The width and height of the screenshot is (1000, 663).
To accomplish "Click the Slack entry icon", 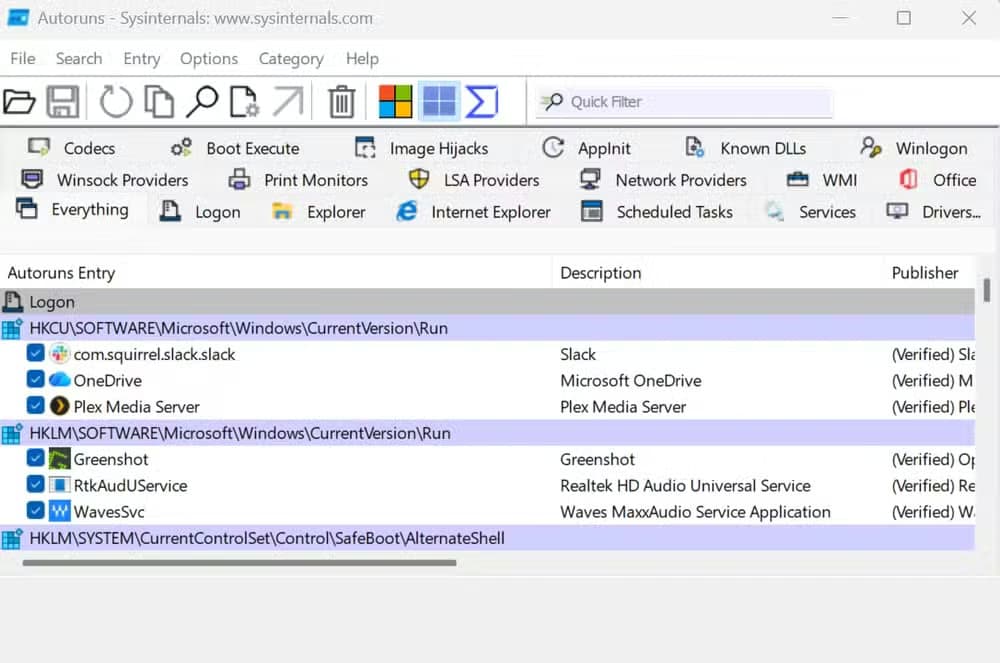I will click(59, 354).
